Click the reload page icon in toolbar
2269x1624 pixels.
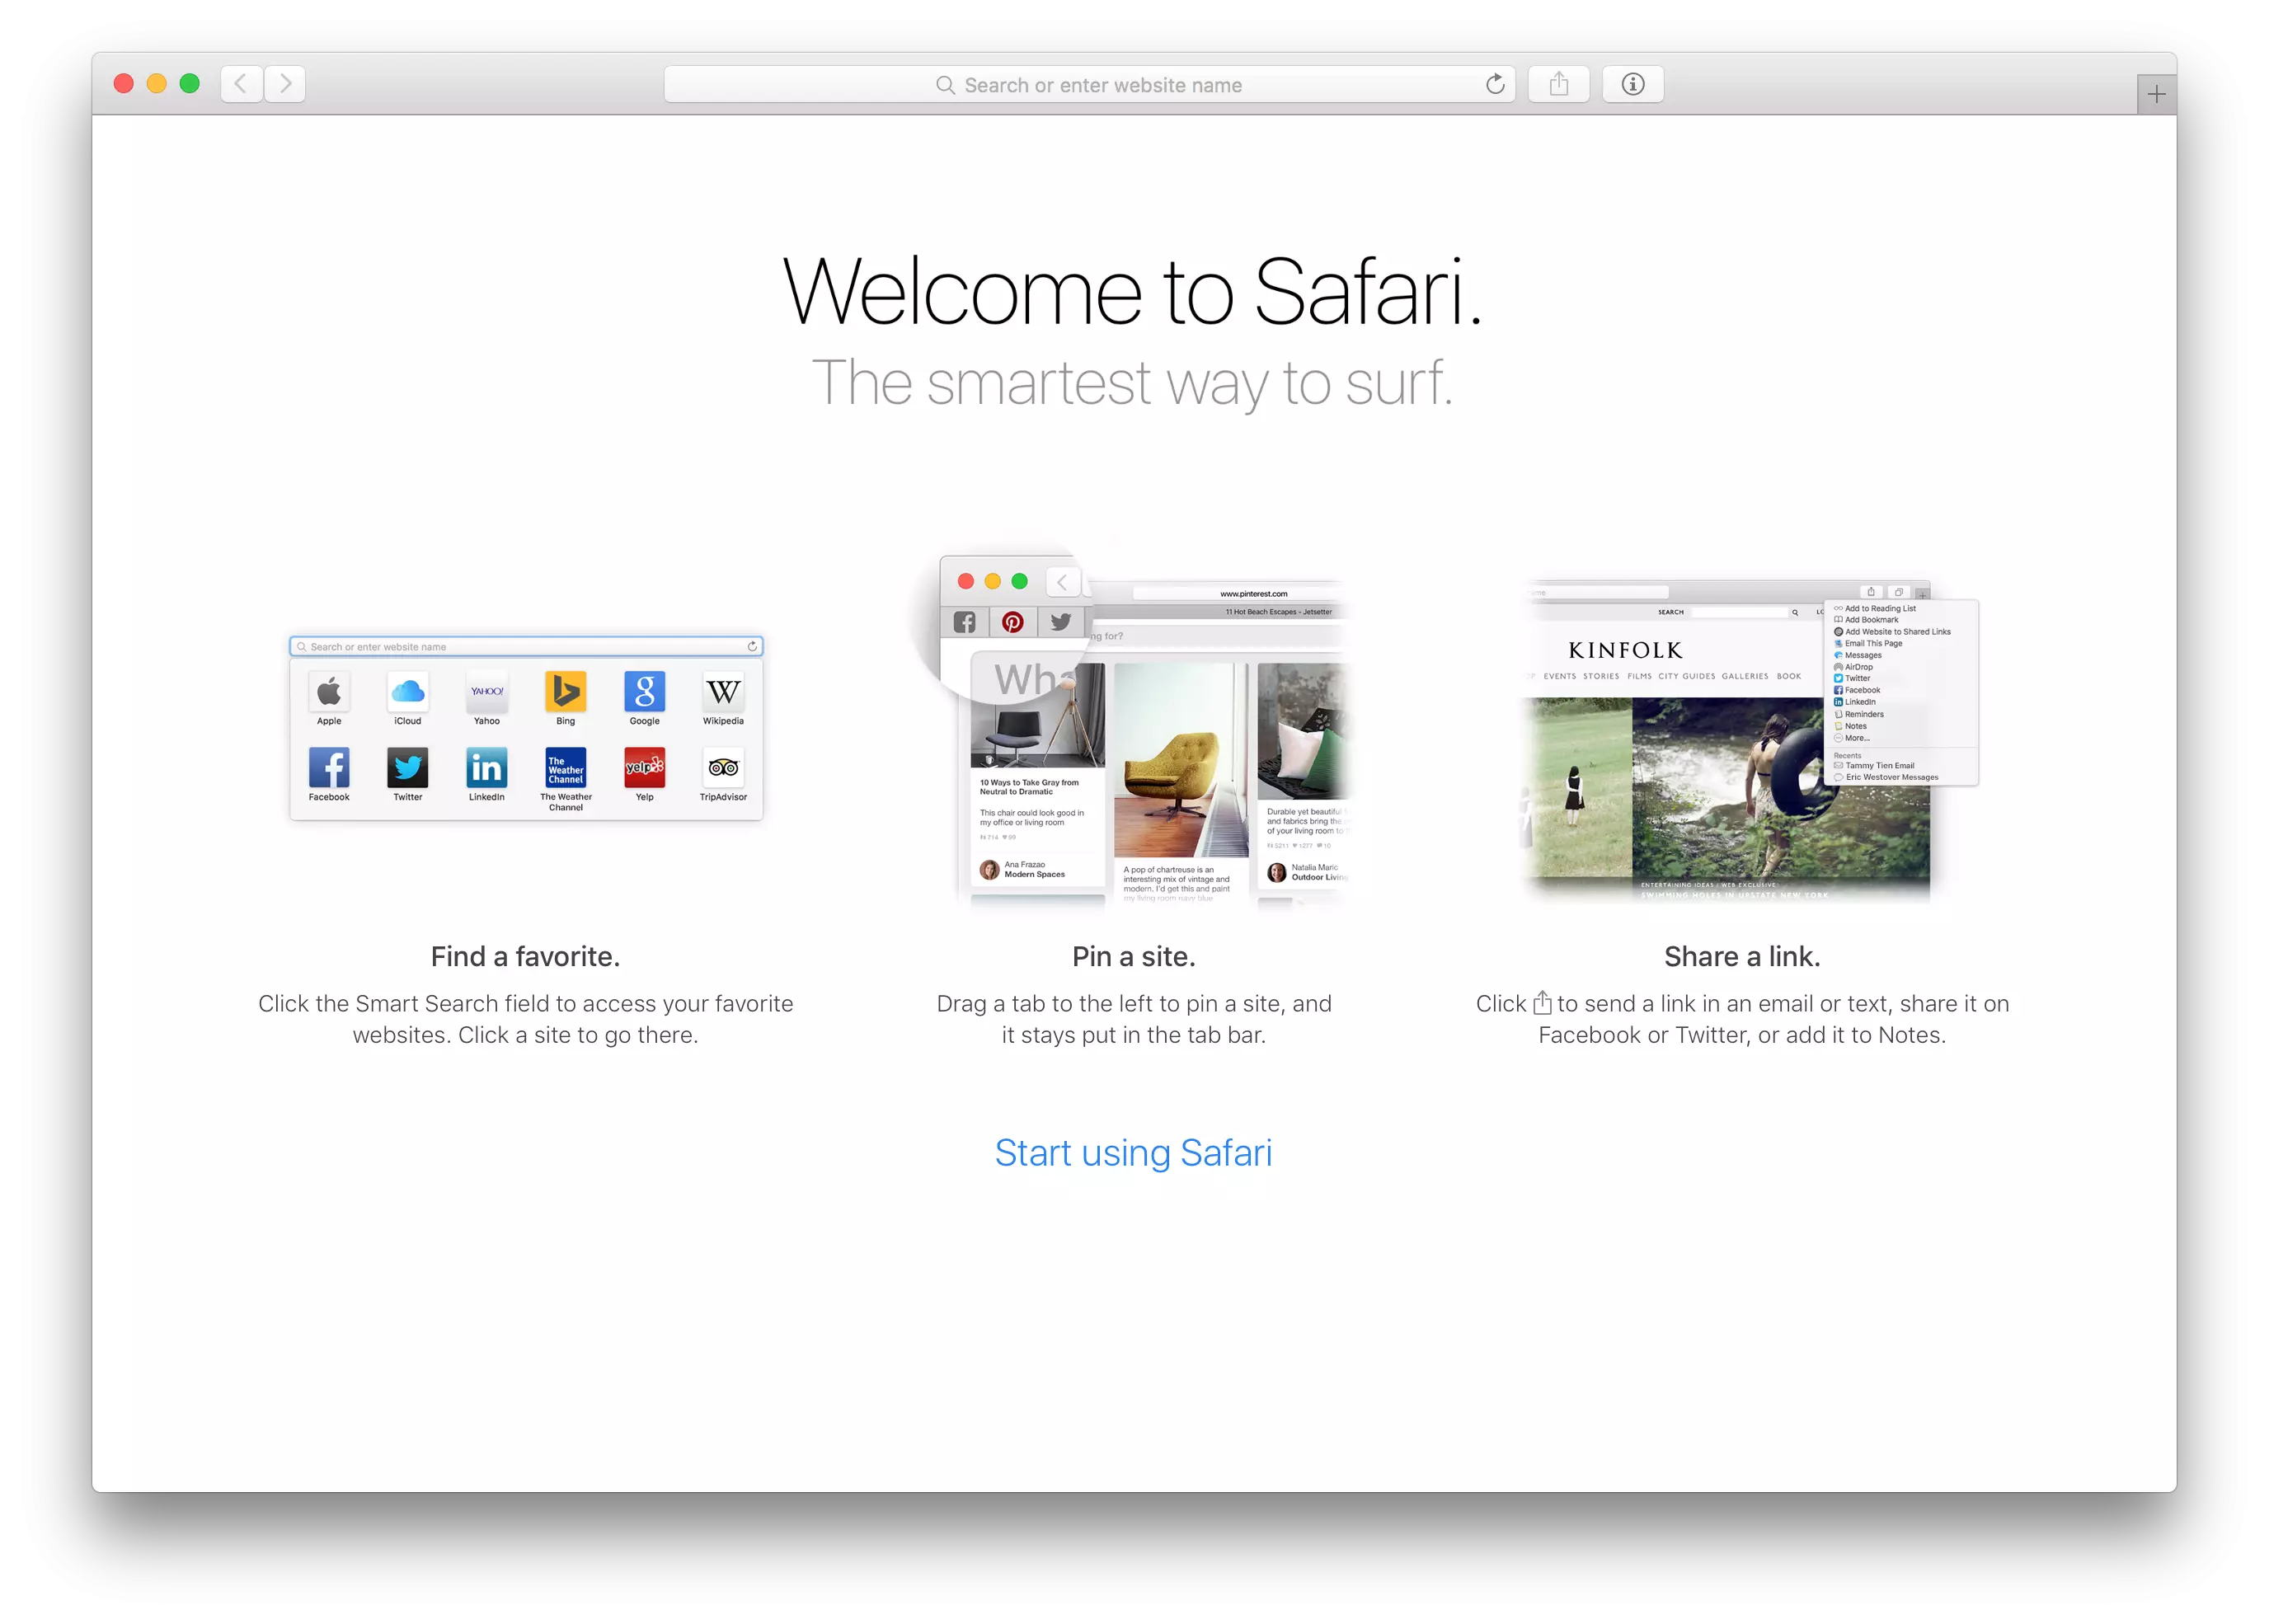pos(1496,84)
